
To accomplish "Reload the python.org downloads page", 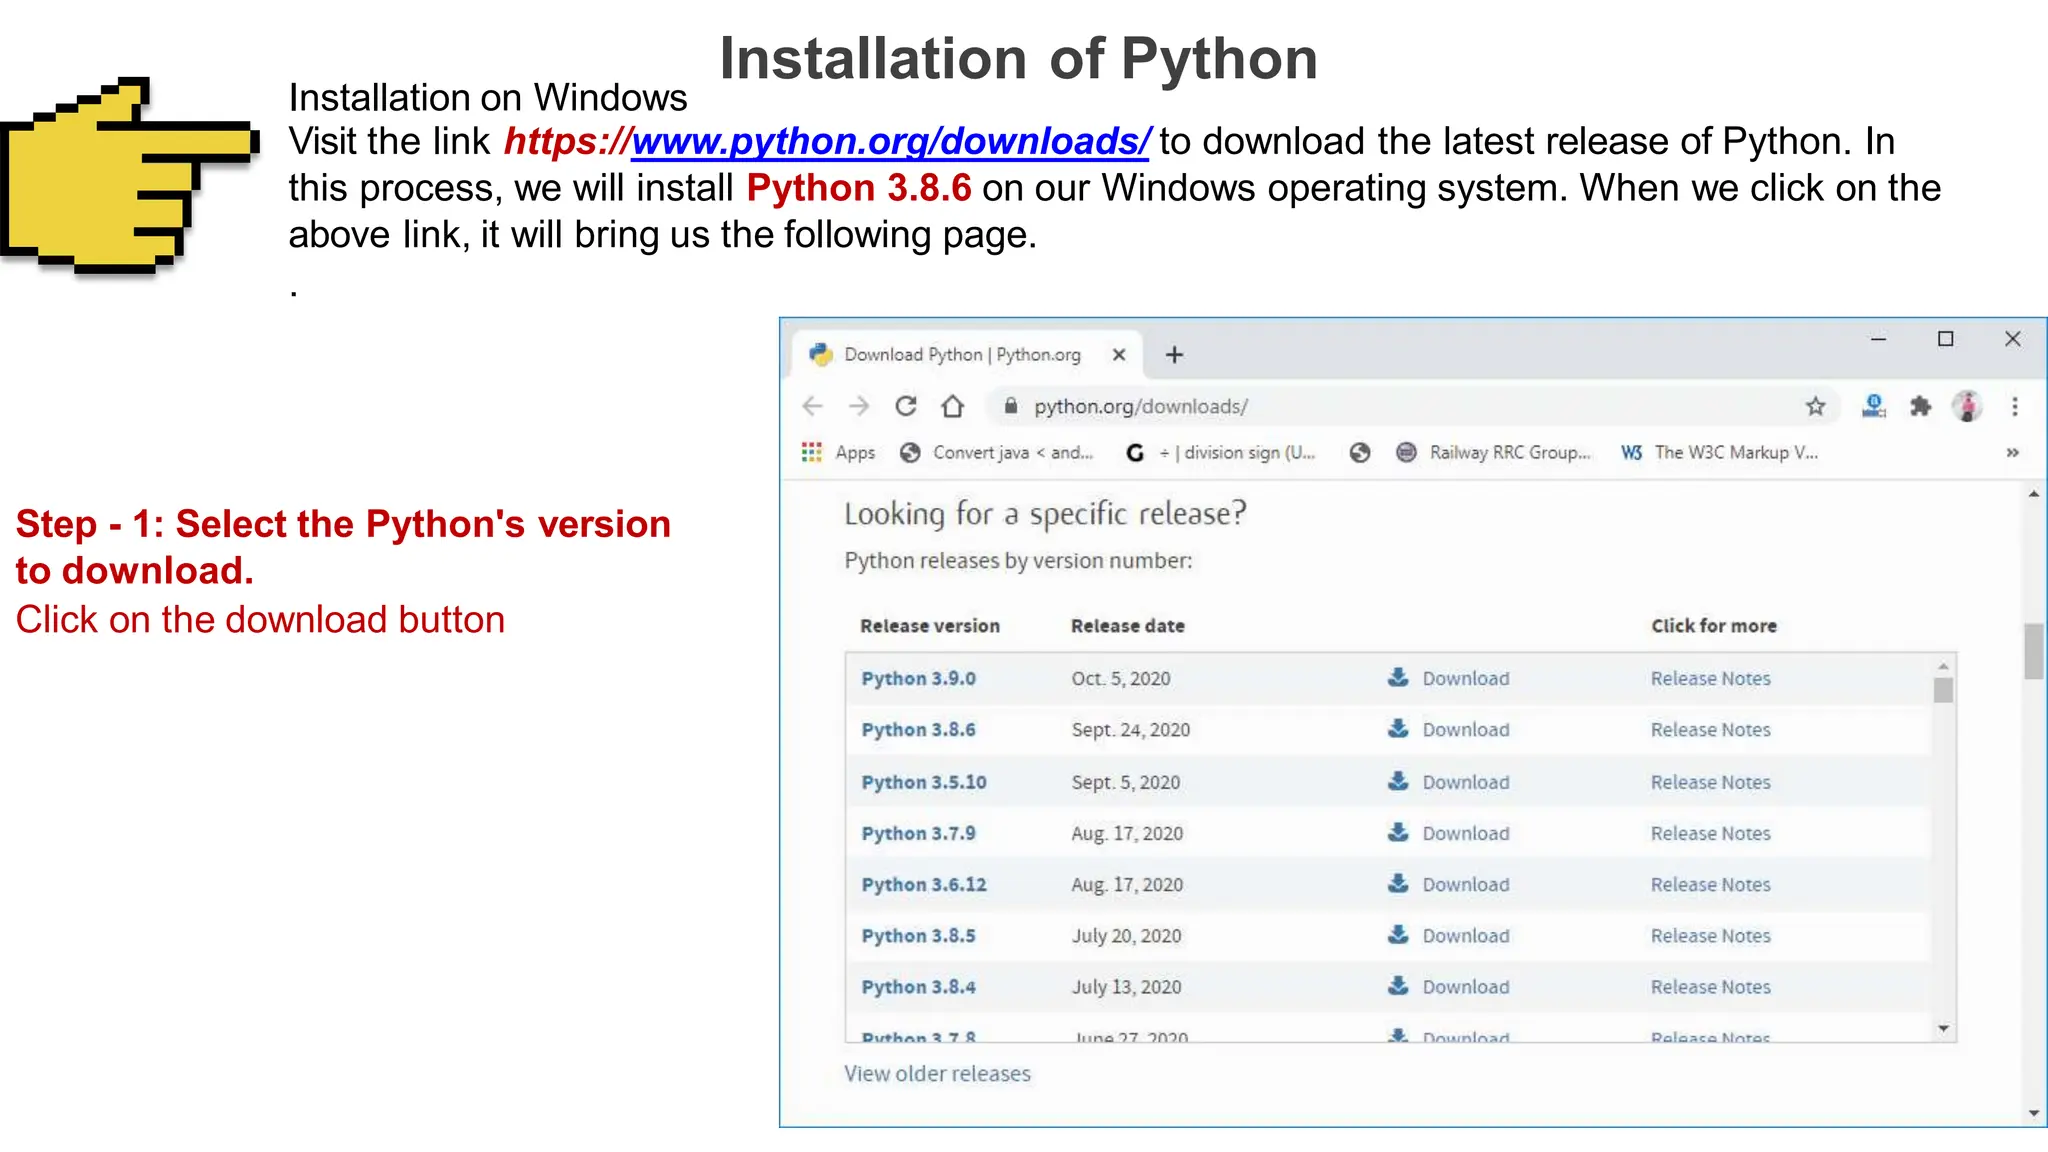I will (906, 406).
